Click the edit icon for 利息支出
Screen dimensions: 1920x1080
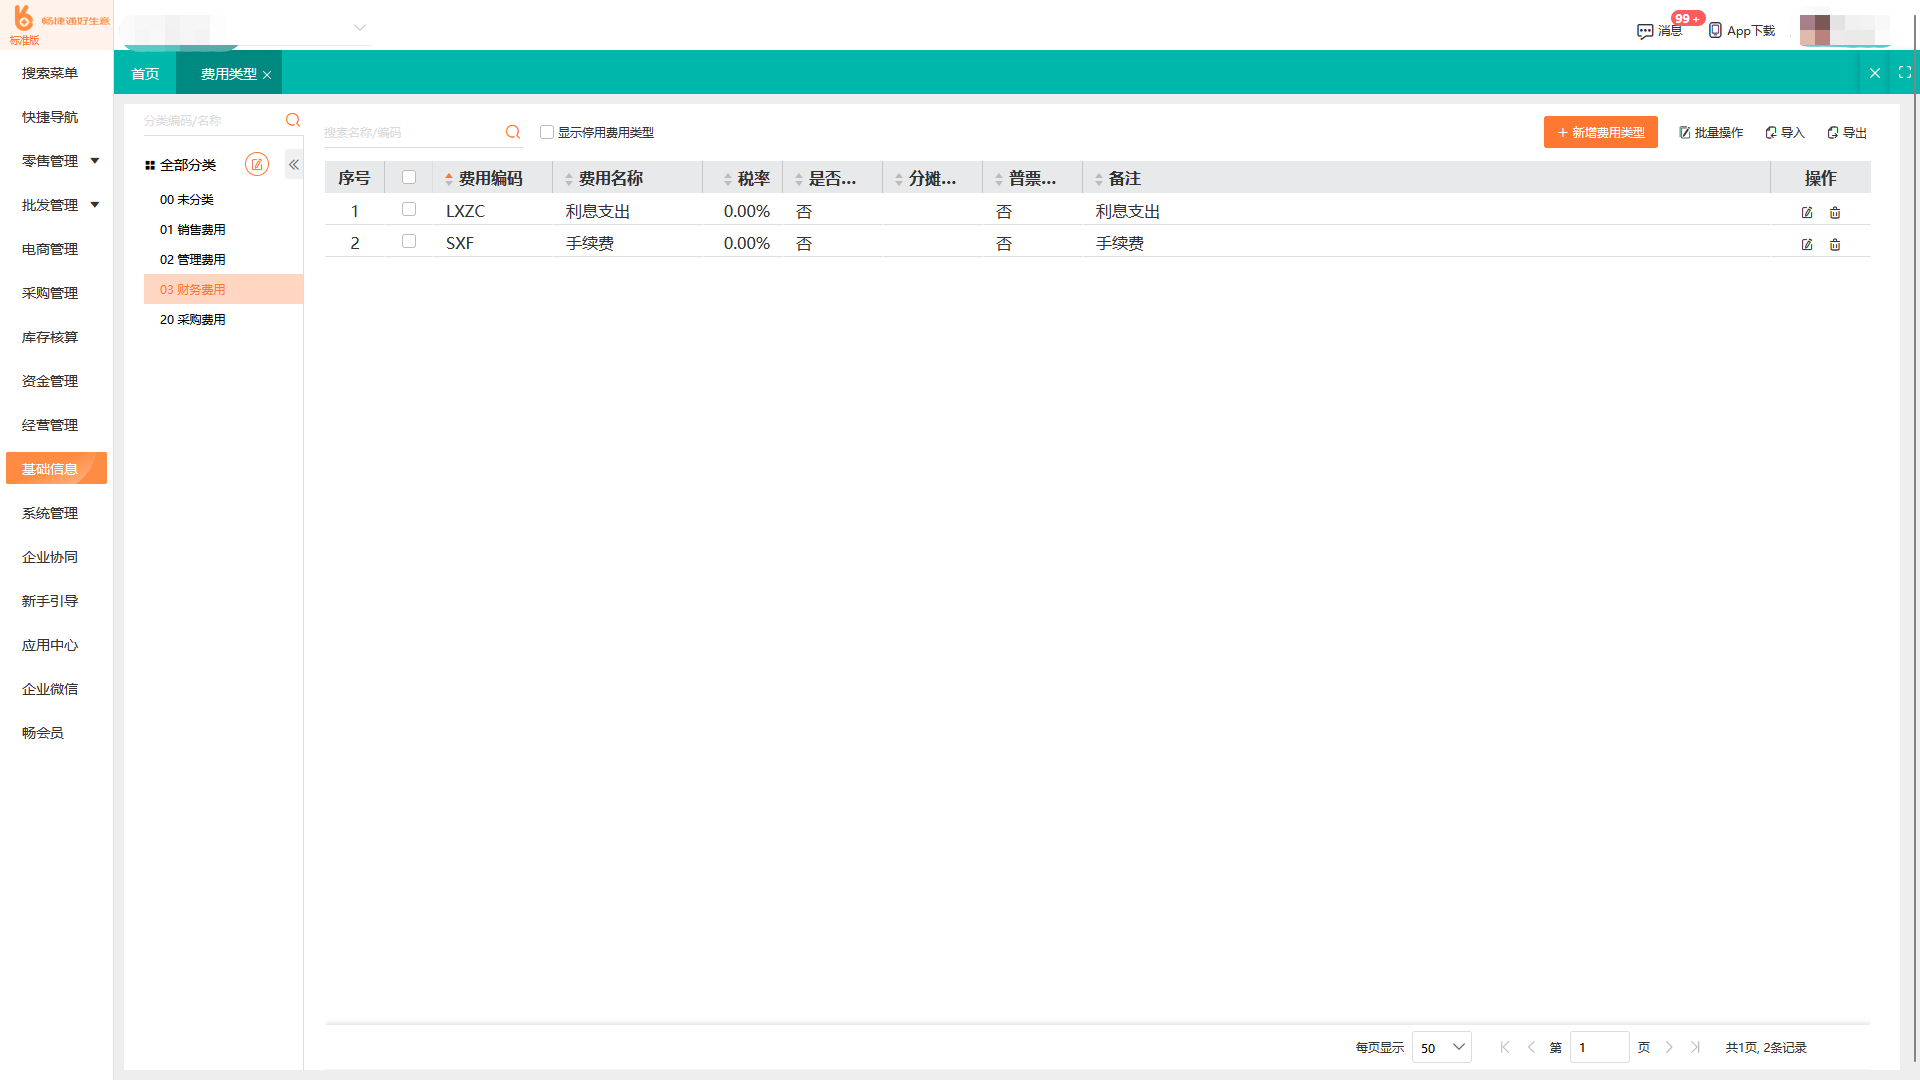pyautogui.click(x=1807, y=212)
